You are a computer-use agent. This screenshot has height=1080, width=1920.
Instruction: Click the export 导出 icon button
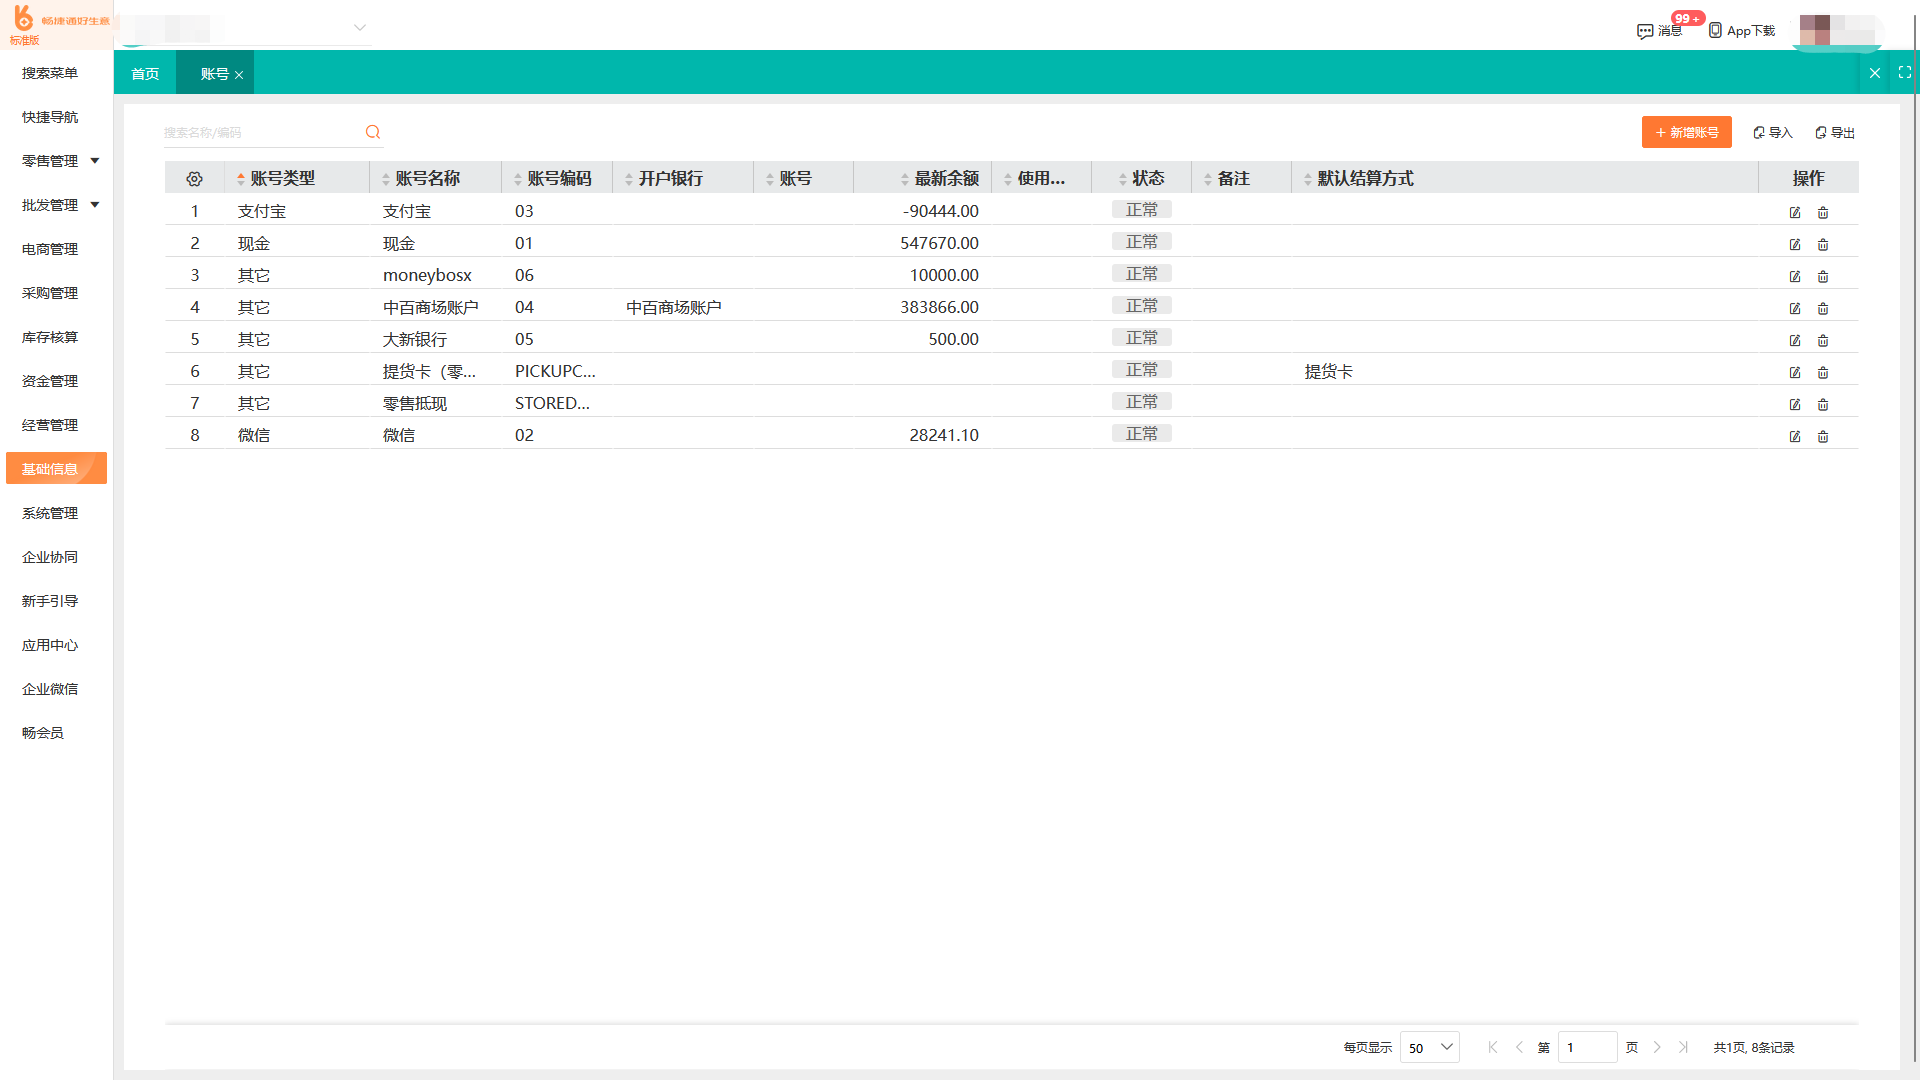coord(1836,132)
